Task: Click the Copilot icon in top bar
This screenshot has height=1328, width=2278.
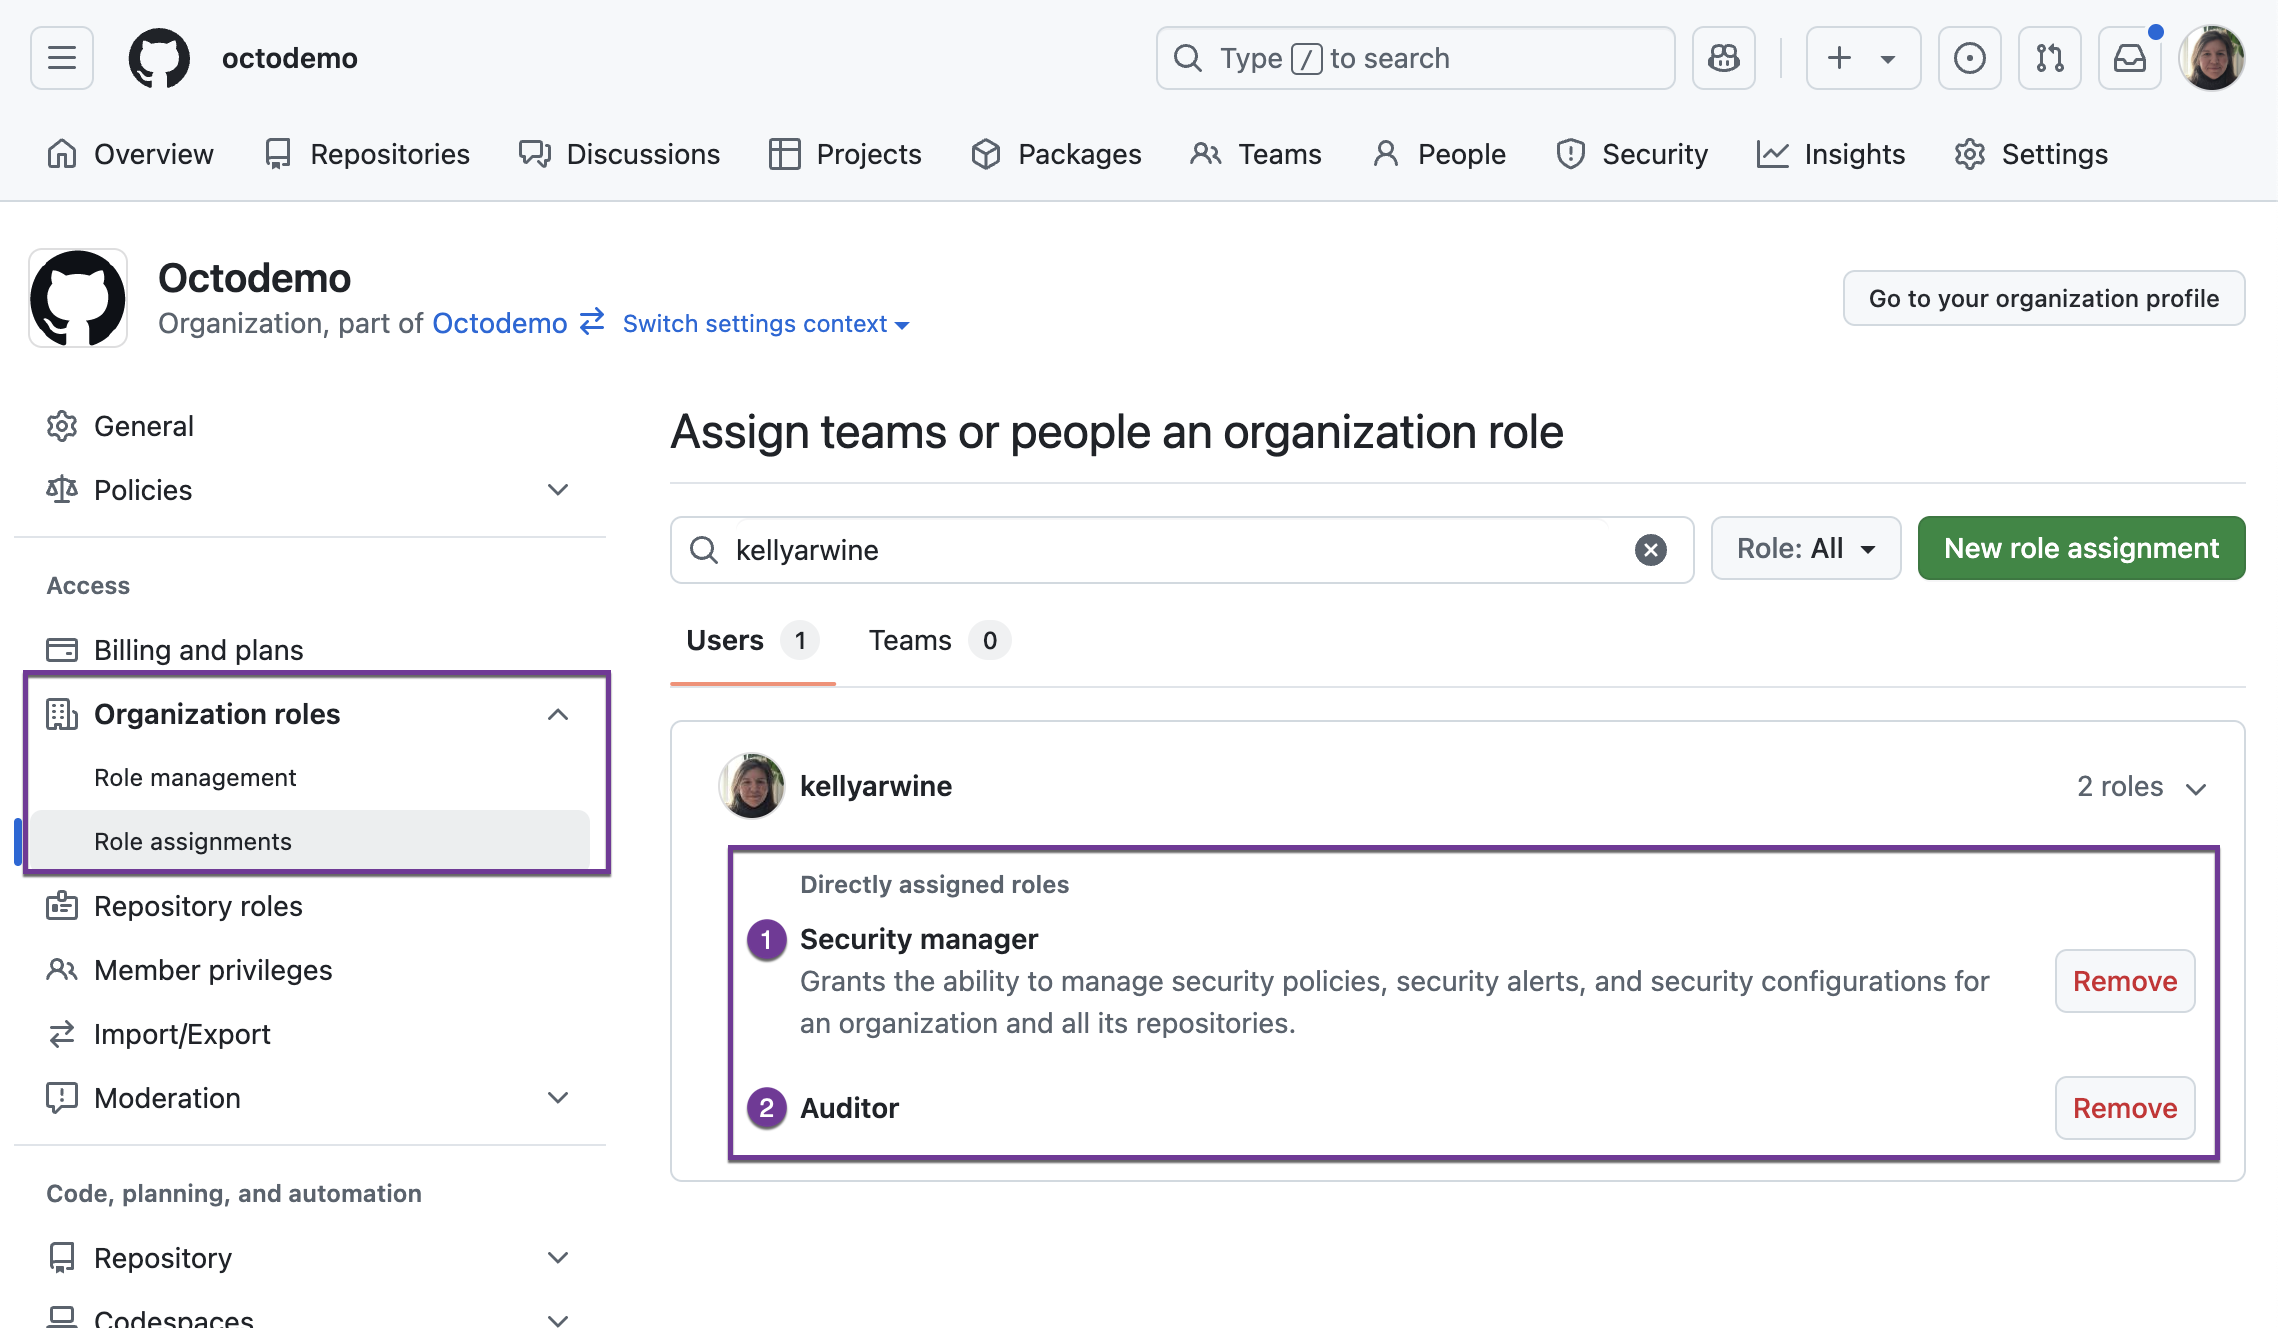Action: 1723,58
